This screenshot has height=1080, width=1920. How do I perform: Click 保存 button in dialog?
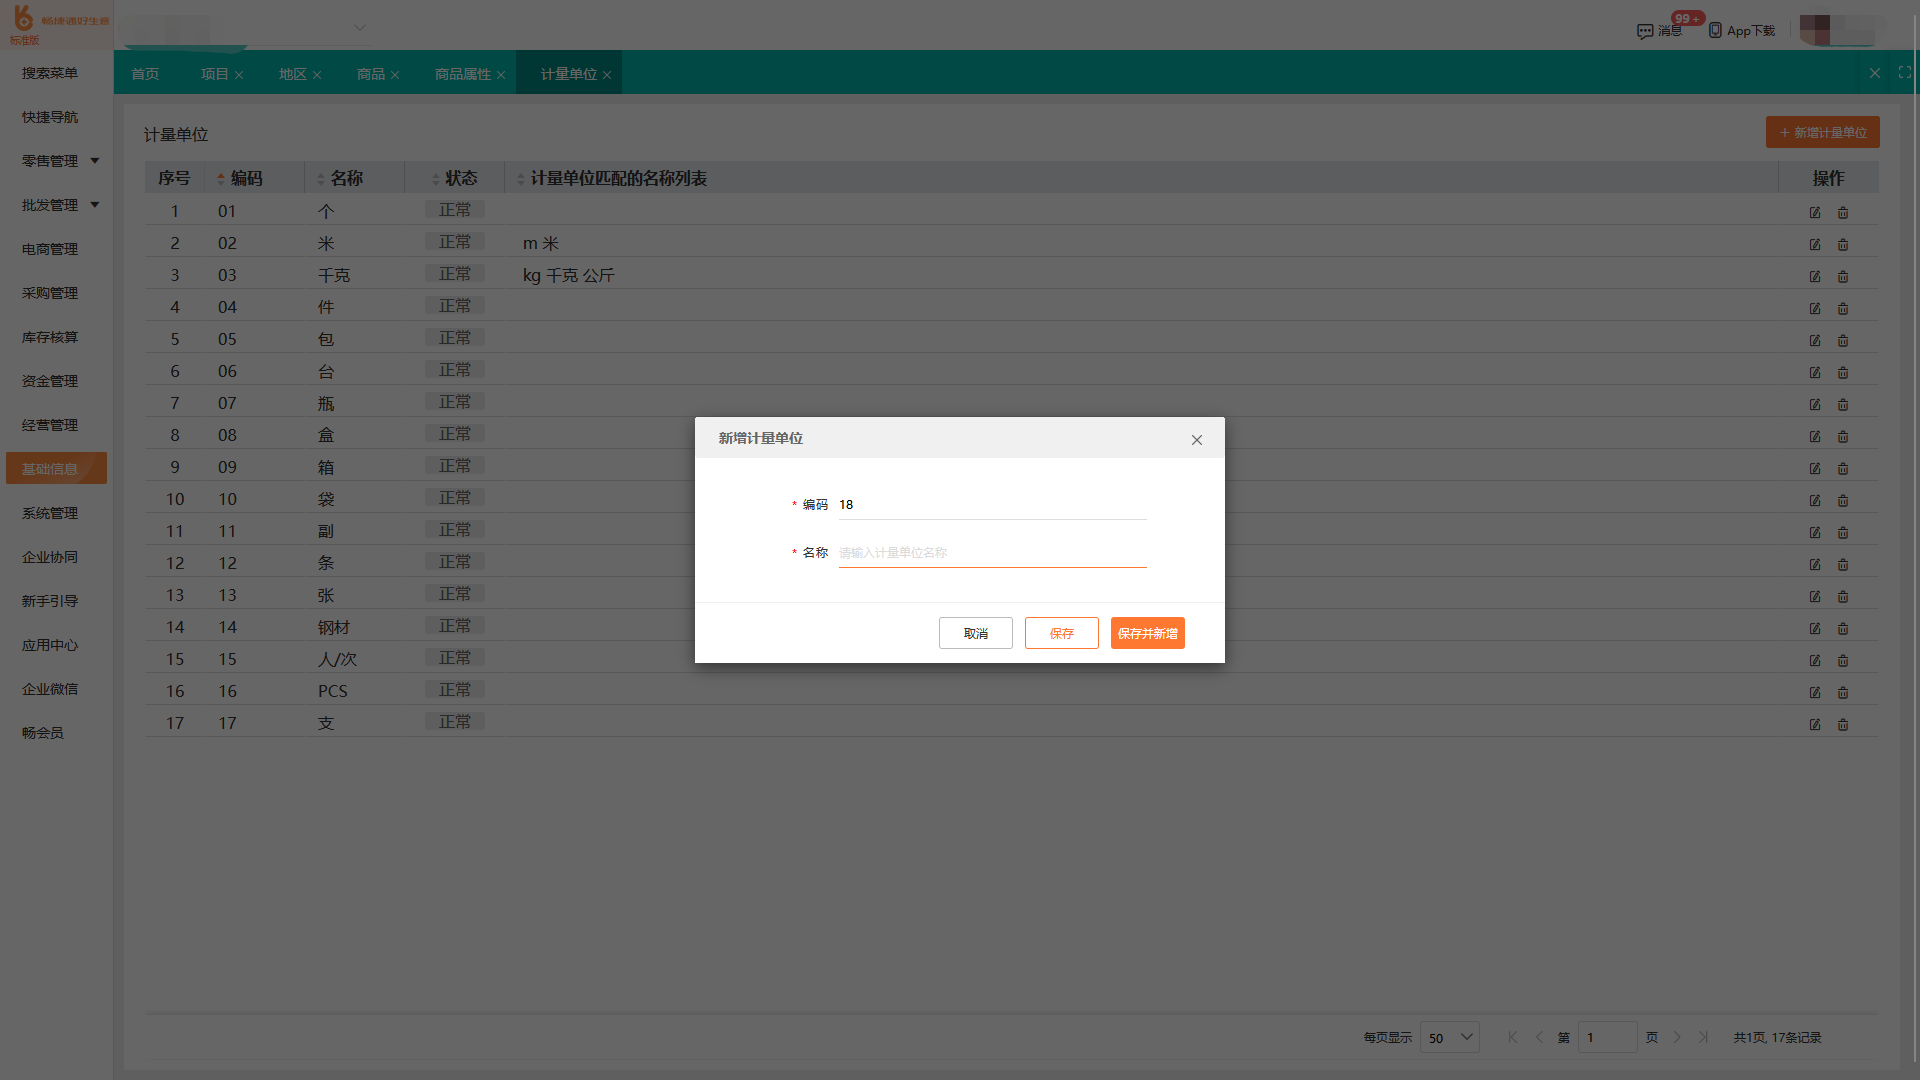point(1062,632)
